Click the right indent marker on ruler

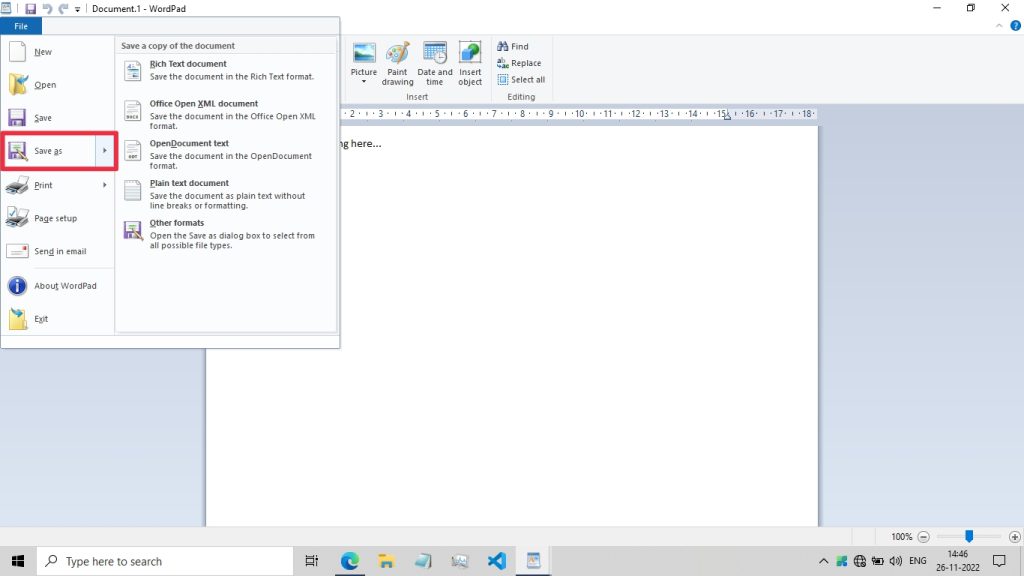pos(727,116)
